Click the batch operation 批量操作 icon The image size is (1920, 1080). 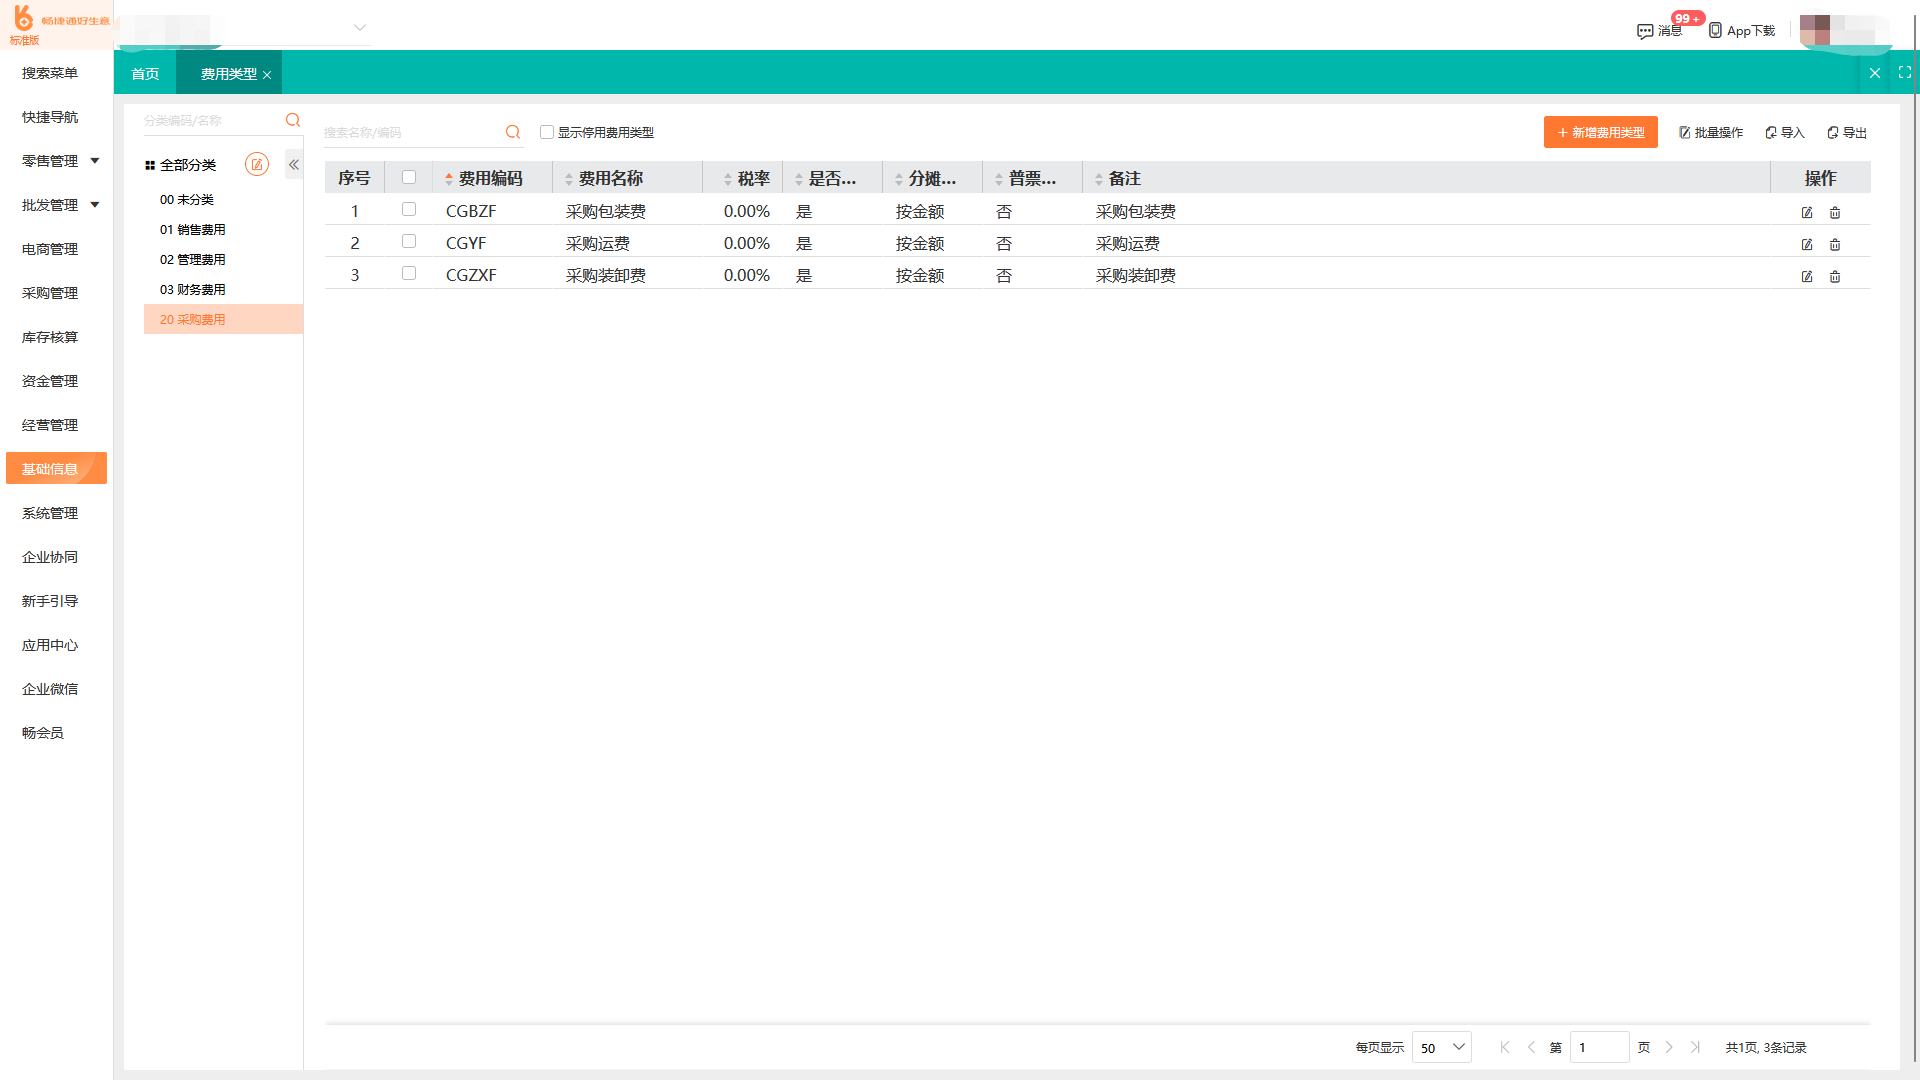[x=1710, y=132]
